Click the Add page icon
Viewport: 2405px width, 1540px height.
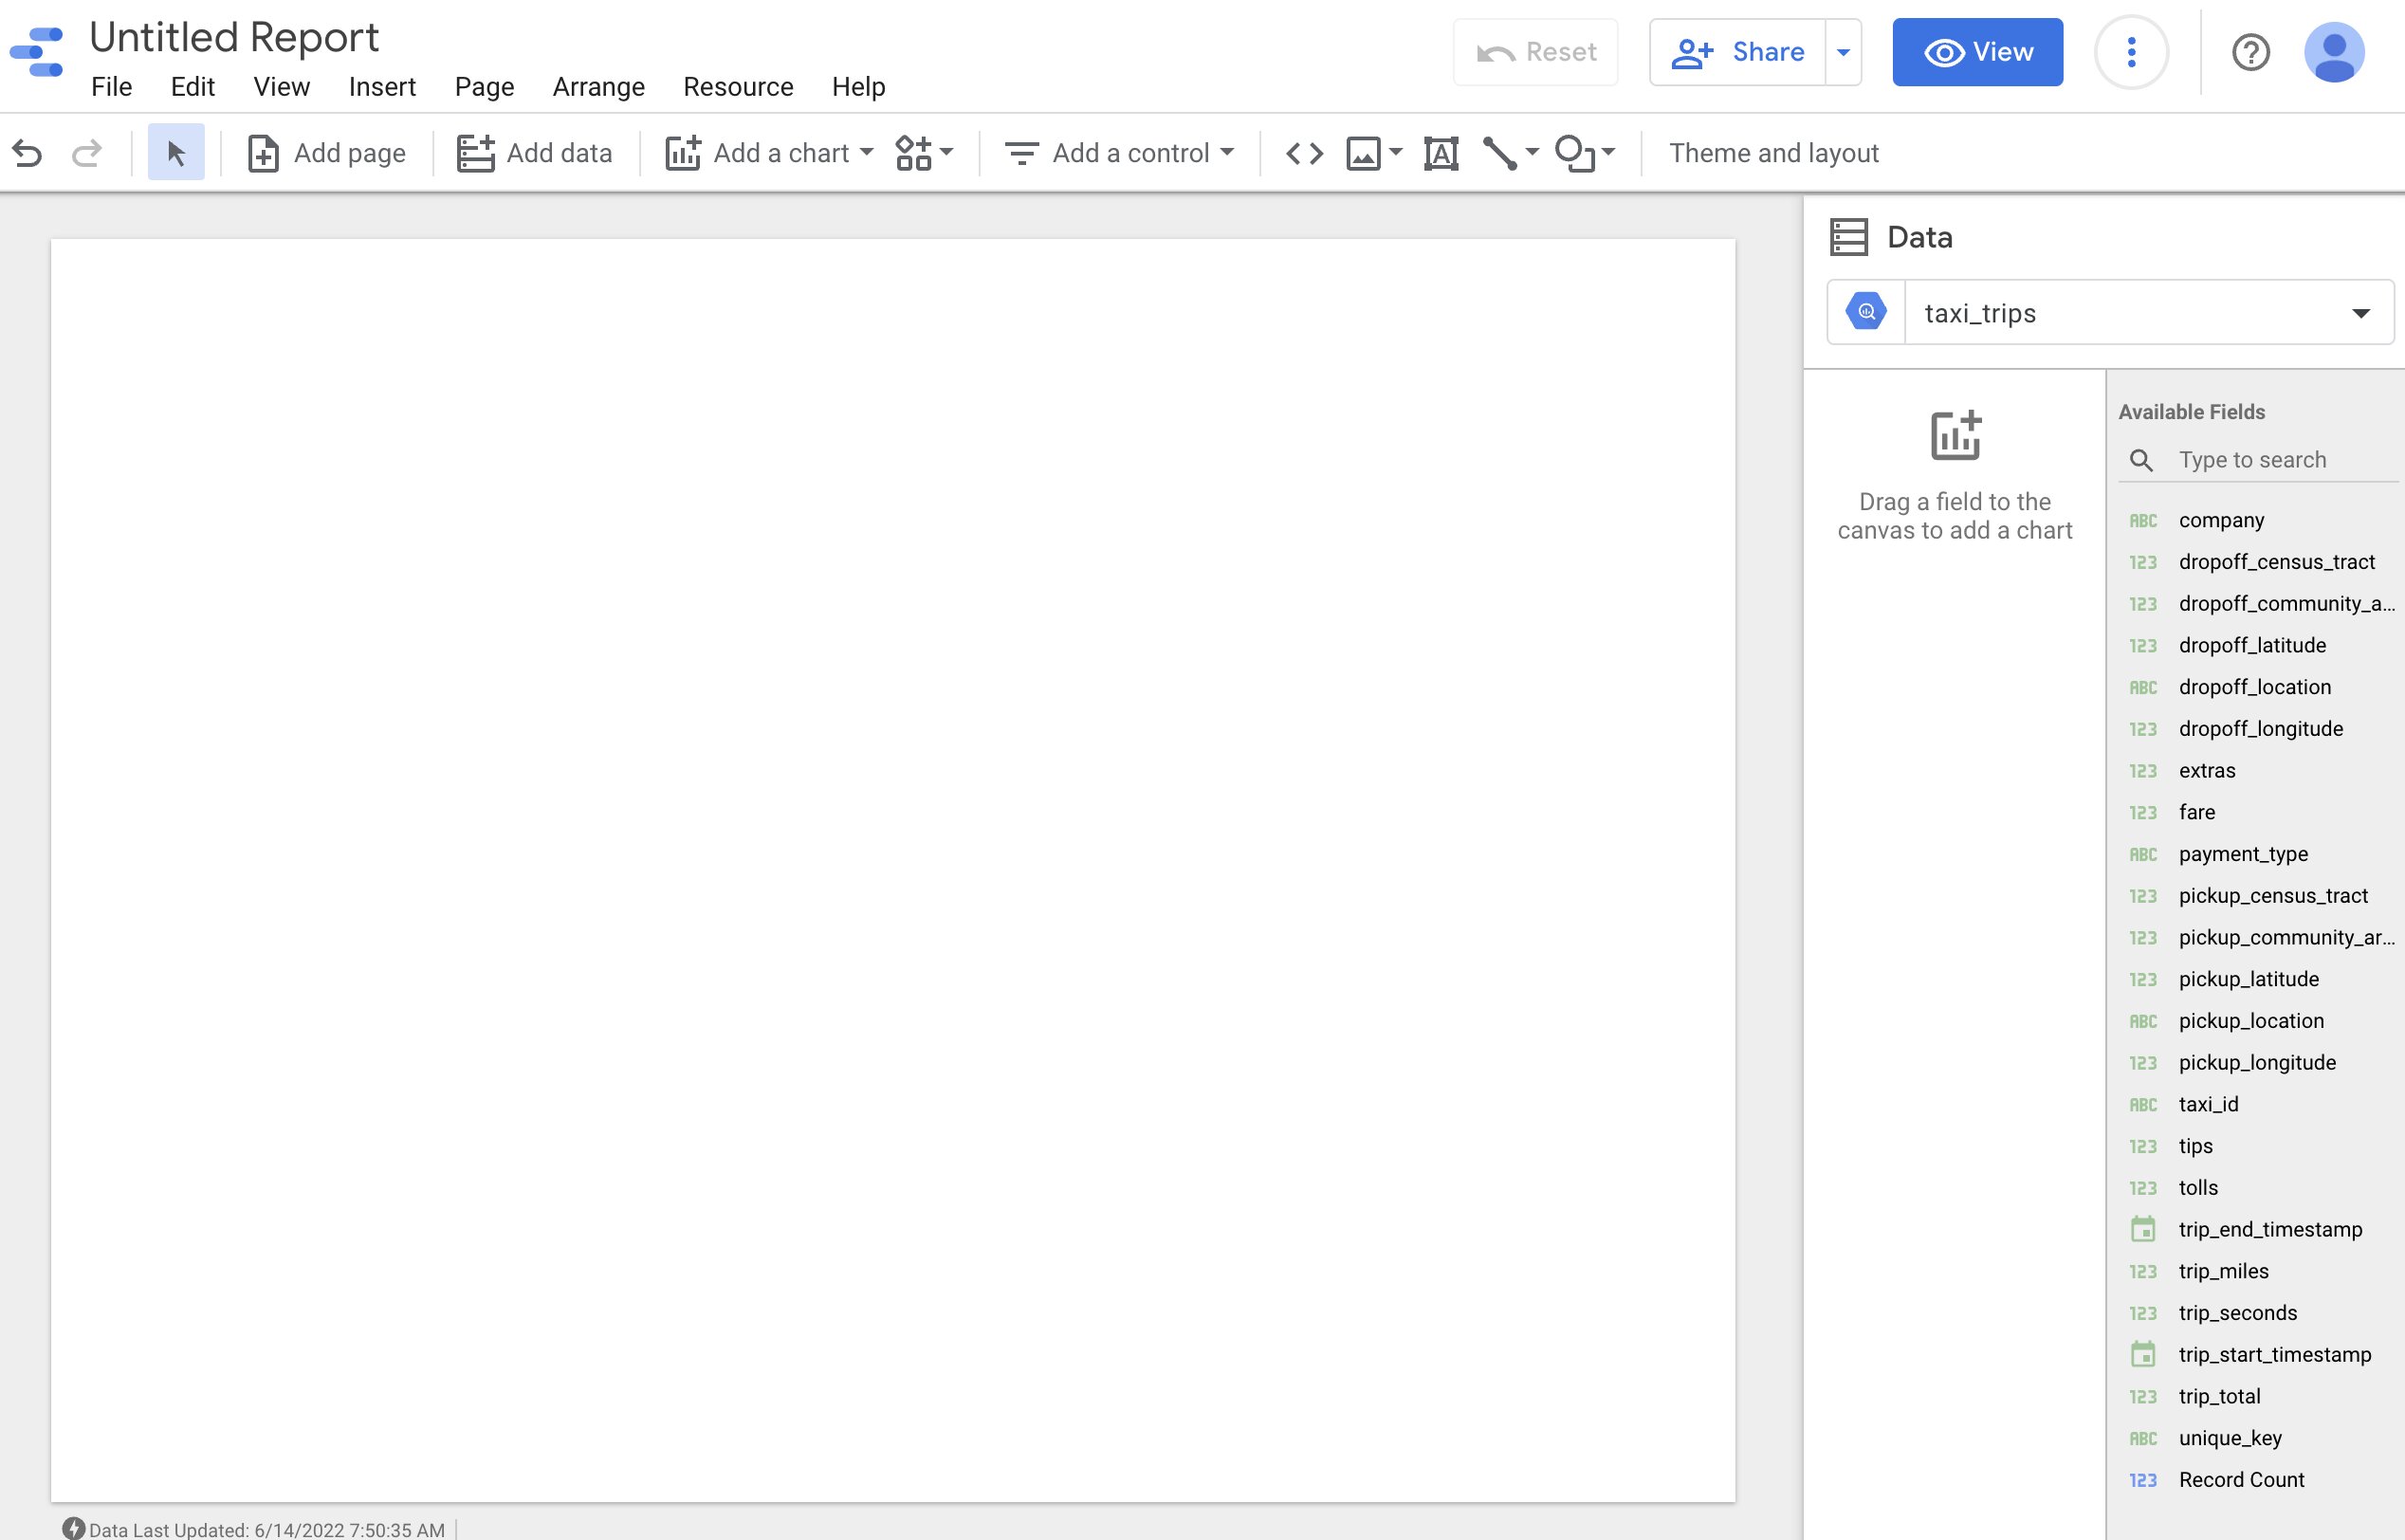tap(261, 151)
